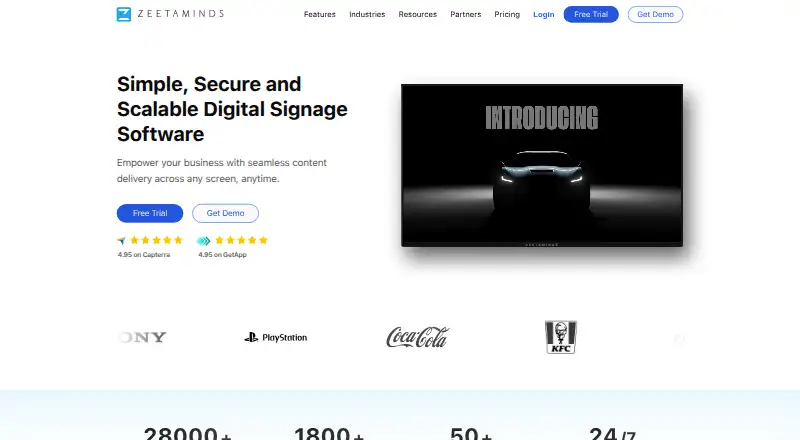Go to the Partners page
Viewport: 800px width, 440px height.
coord(465,14)
